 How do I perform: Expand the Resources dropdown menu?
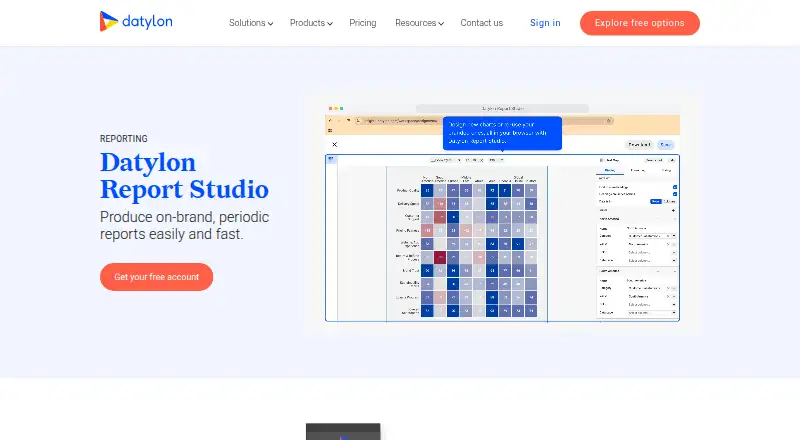click(419, 23)
